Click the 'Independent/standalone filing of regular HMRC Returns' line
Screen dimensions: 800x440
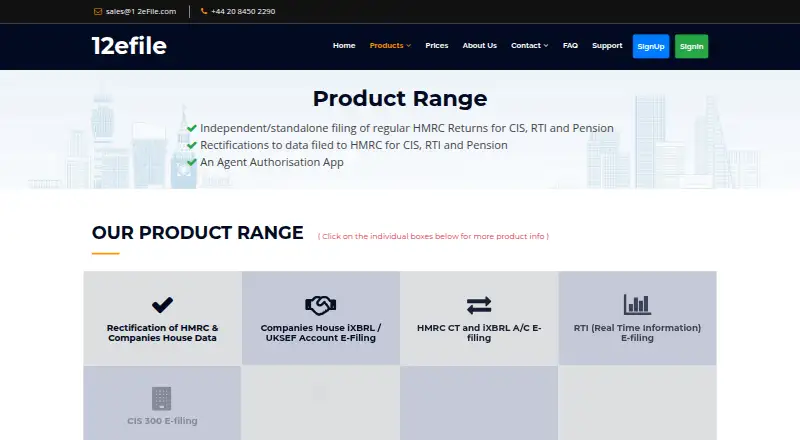tap(407, 128)
